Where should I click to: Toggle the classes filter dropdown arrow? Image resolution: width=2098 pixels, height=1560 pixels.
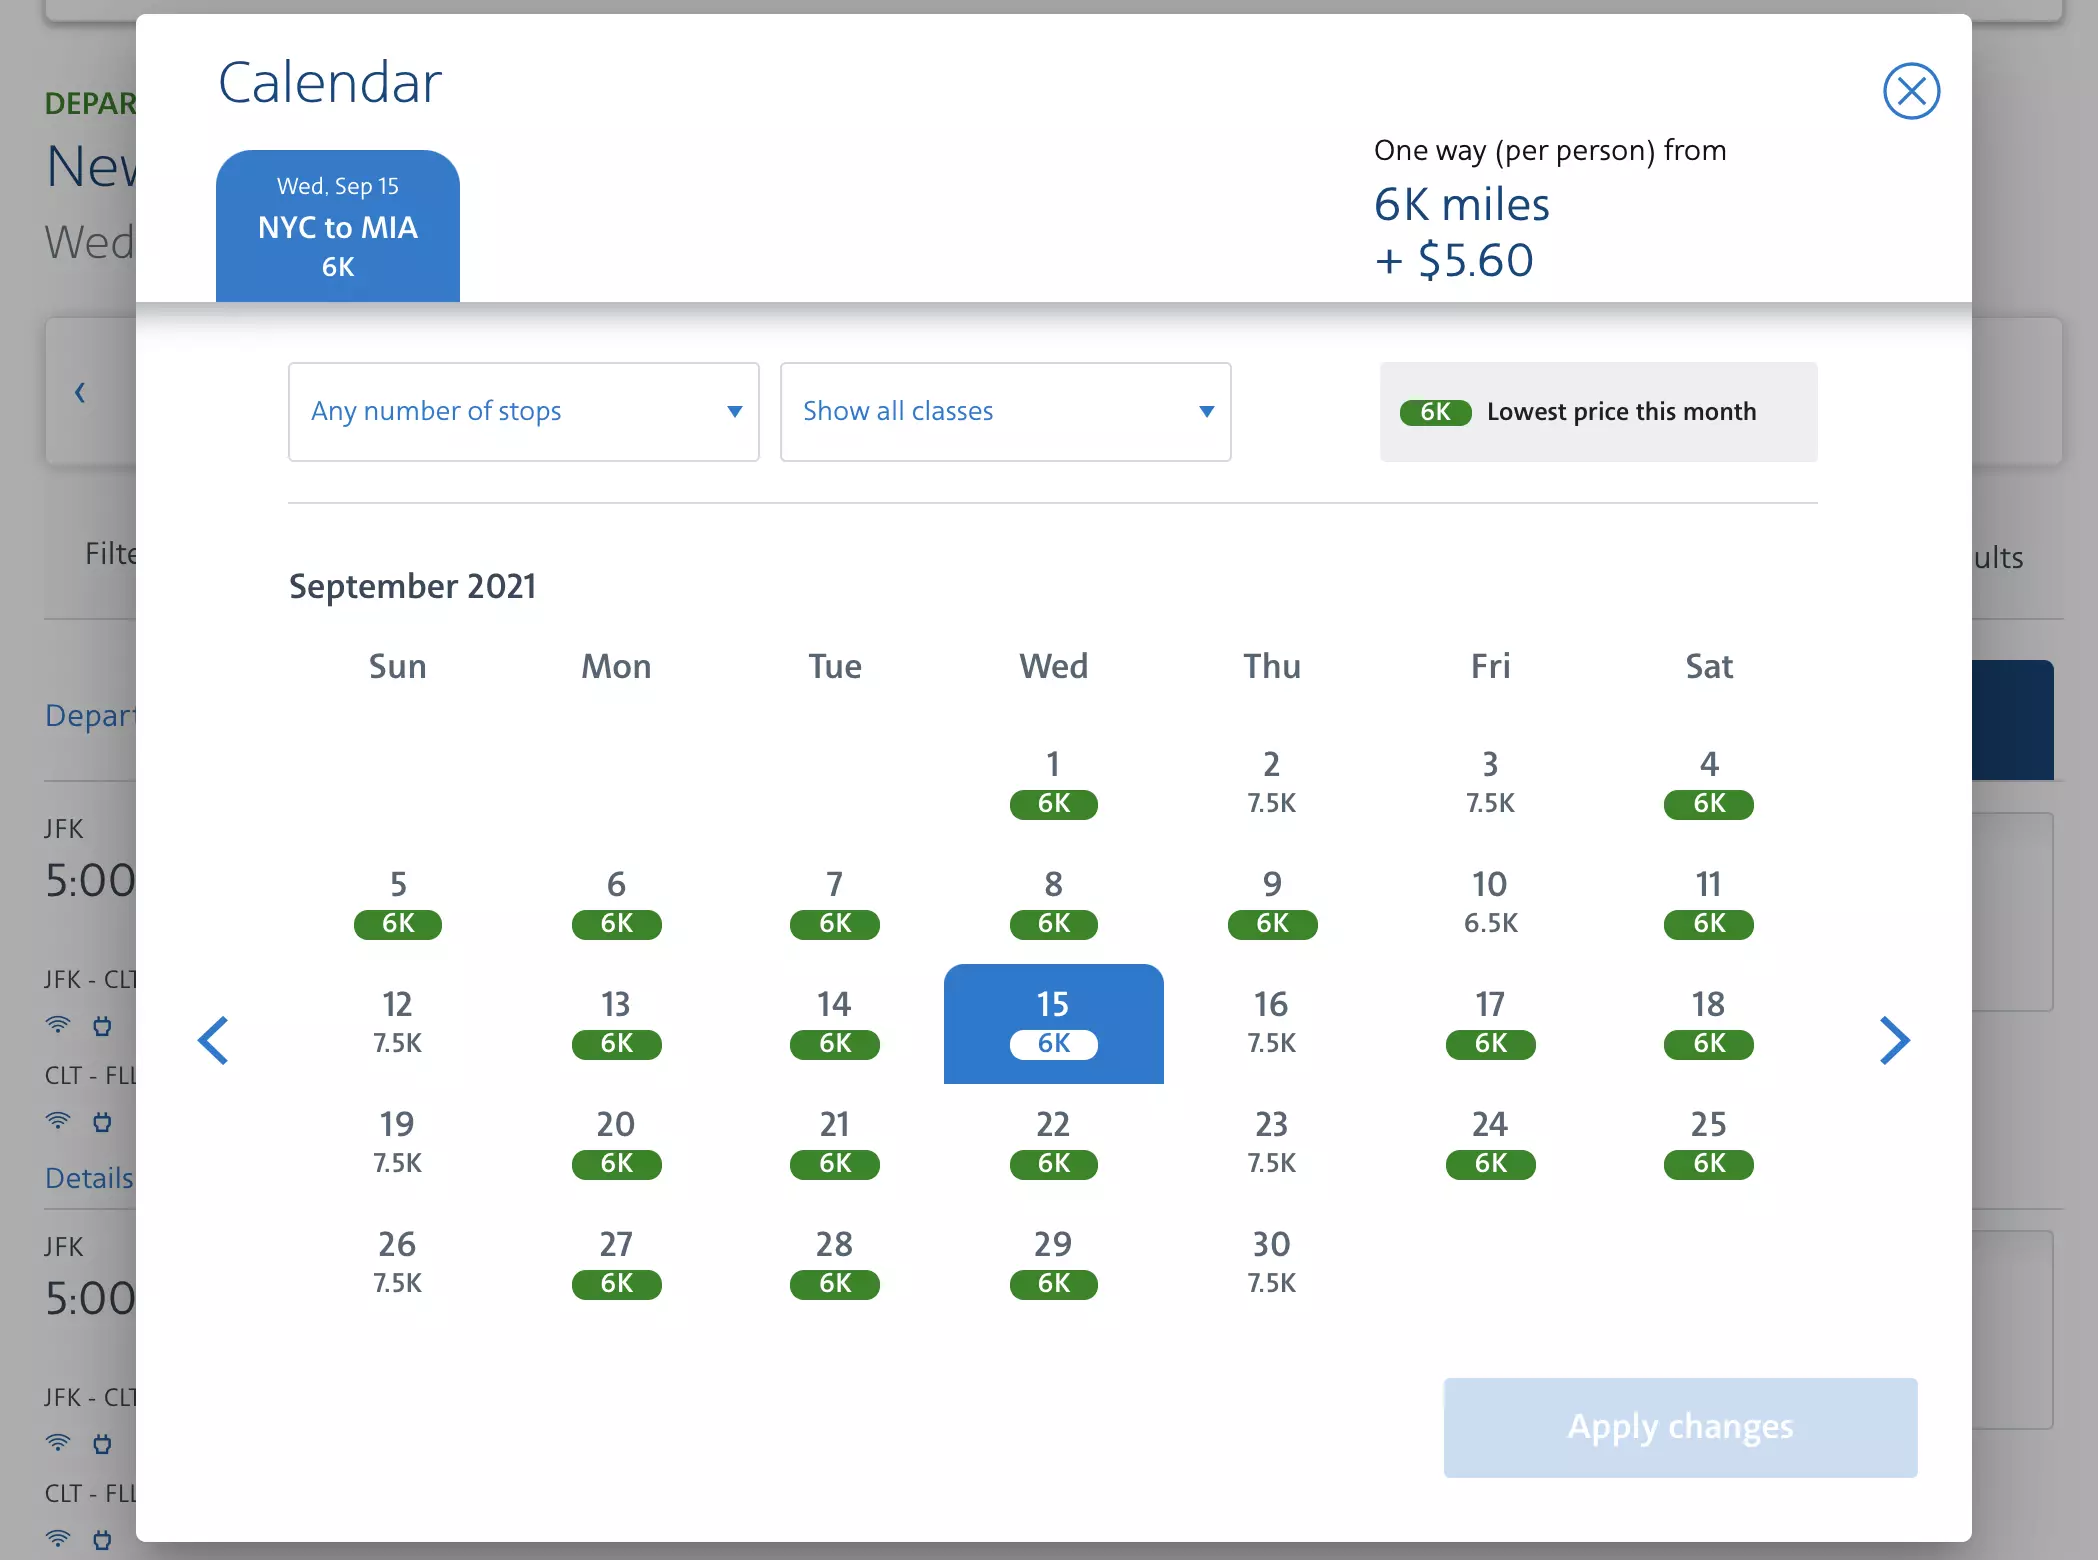tap(1205, 411)
